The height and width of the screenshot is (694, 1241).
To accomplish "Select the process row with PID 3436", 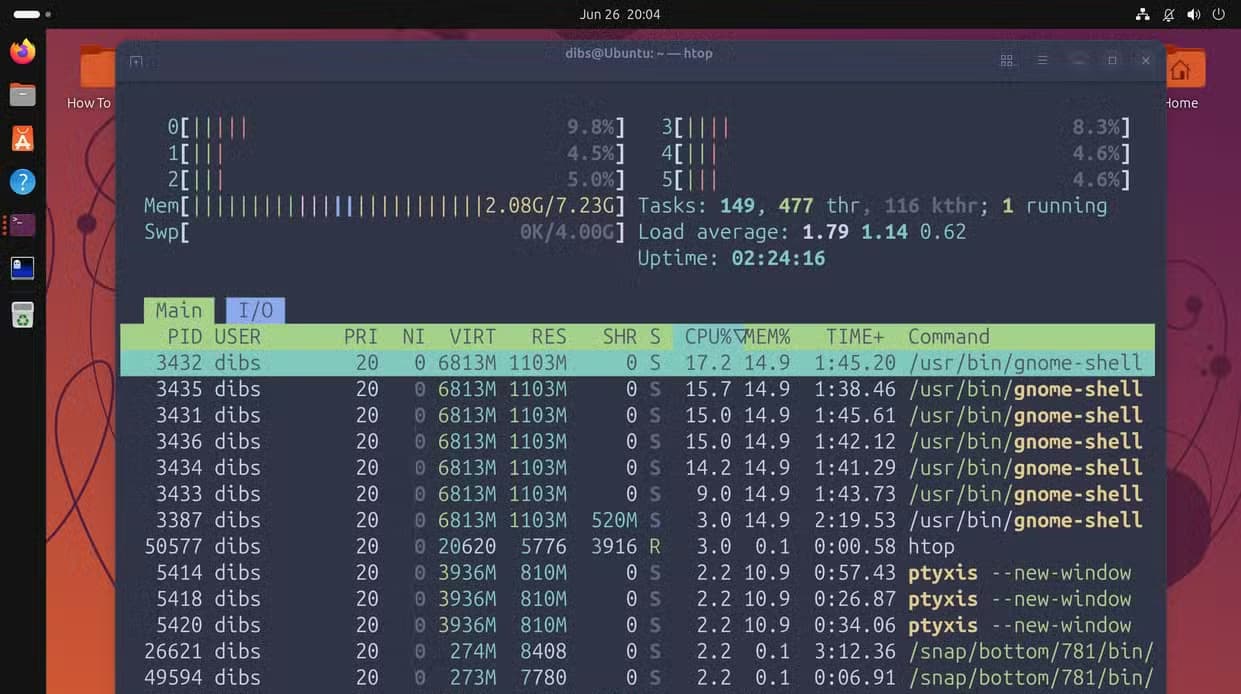I will (x=637, y=441).
